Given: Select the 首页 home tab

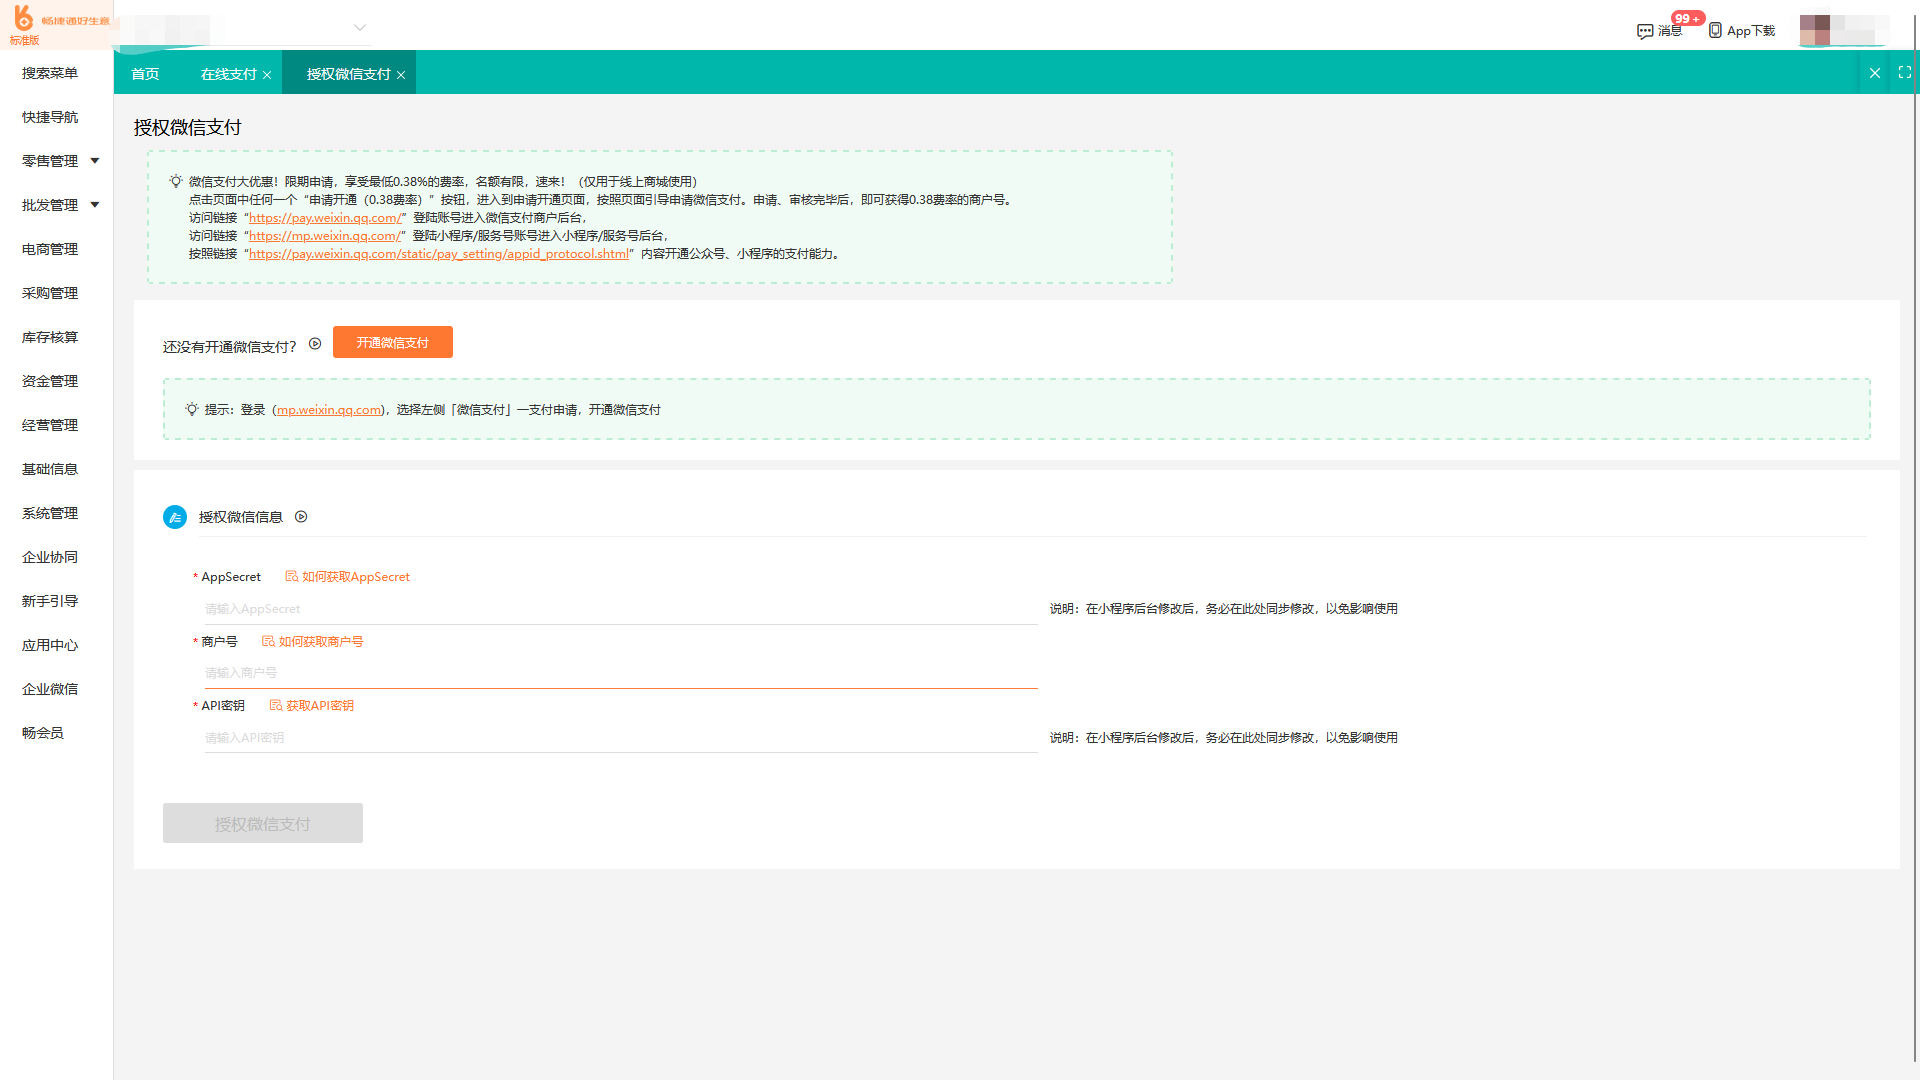Looking at the screenshot, I should pyautogui.click(x=145, y=74).
